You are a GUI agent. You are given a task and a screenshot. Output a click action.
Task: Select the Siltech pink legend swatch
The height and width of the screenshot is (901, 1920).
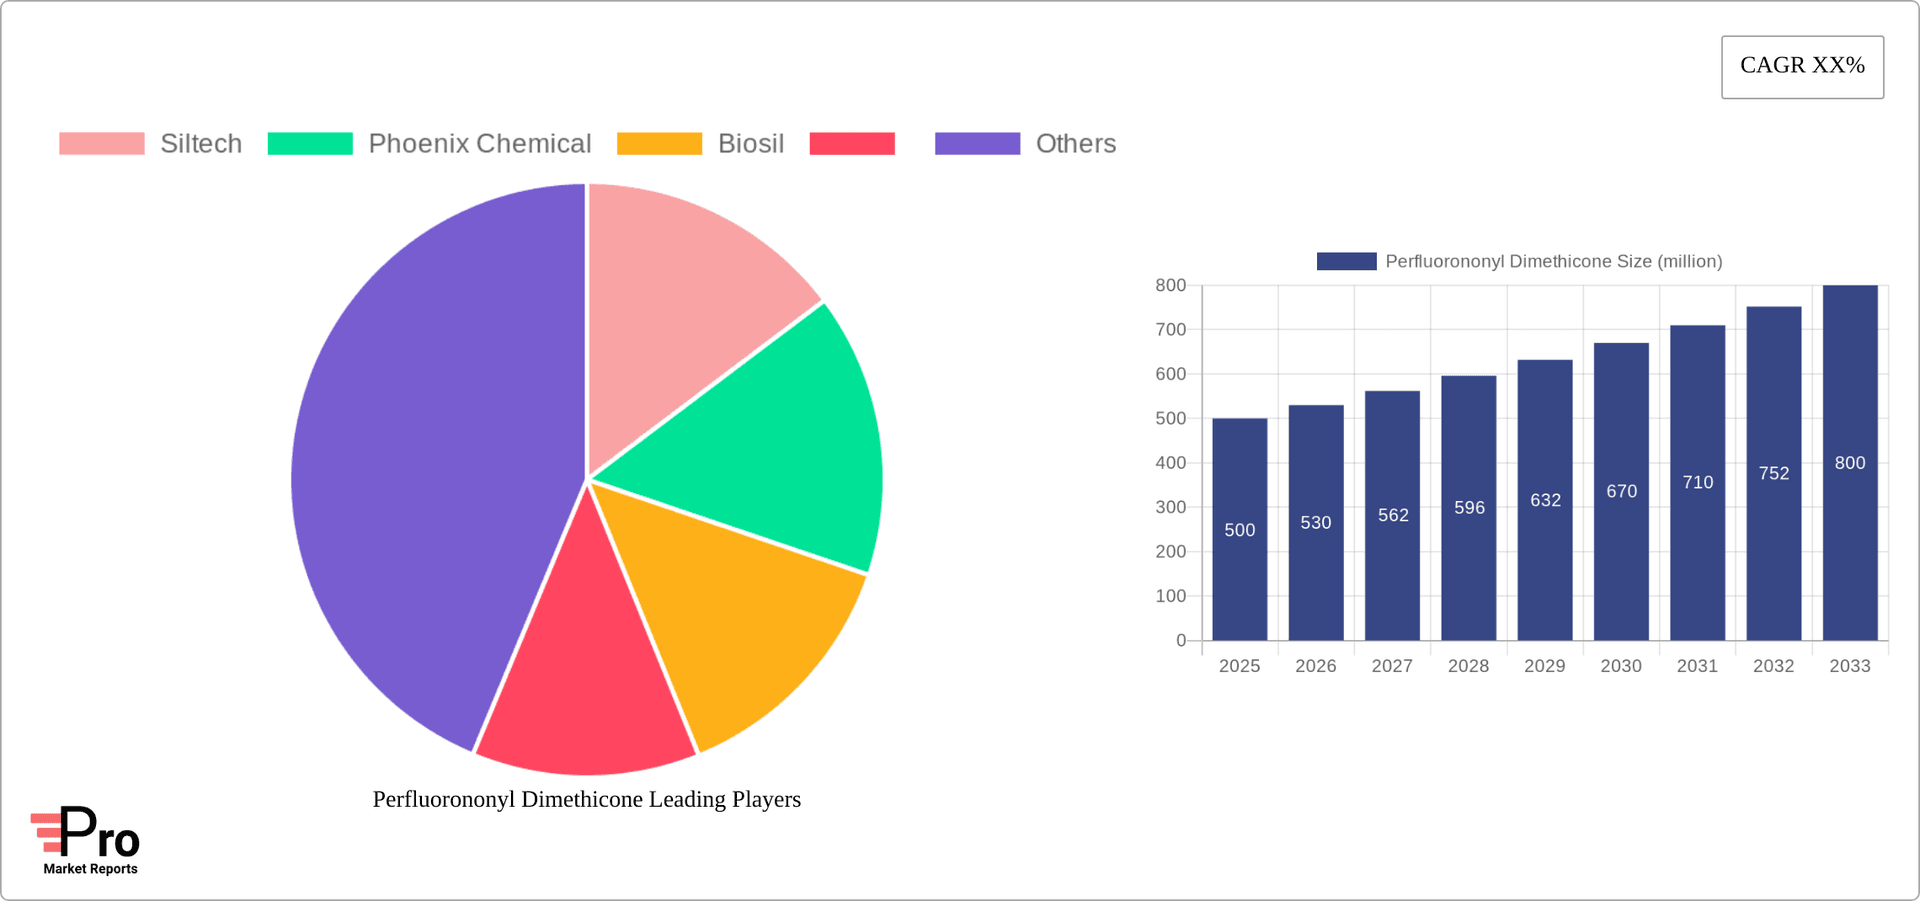[x=100, y=143]
